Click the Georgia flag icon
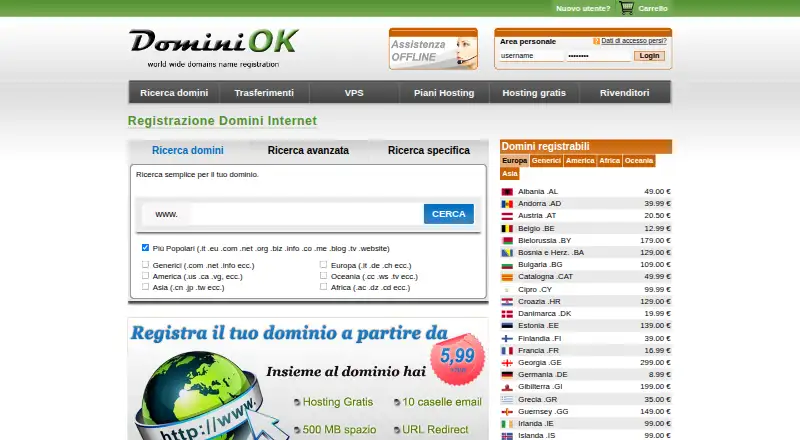This screenshot has height=440, width=800. coord(507,363)
